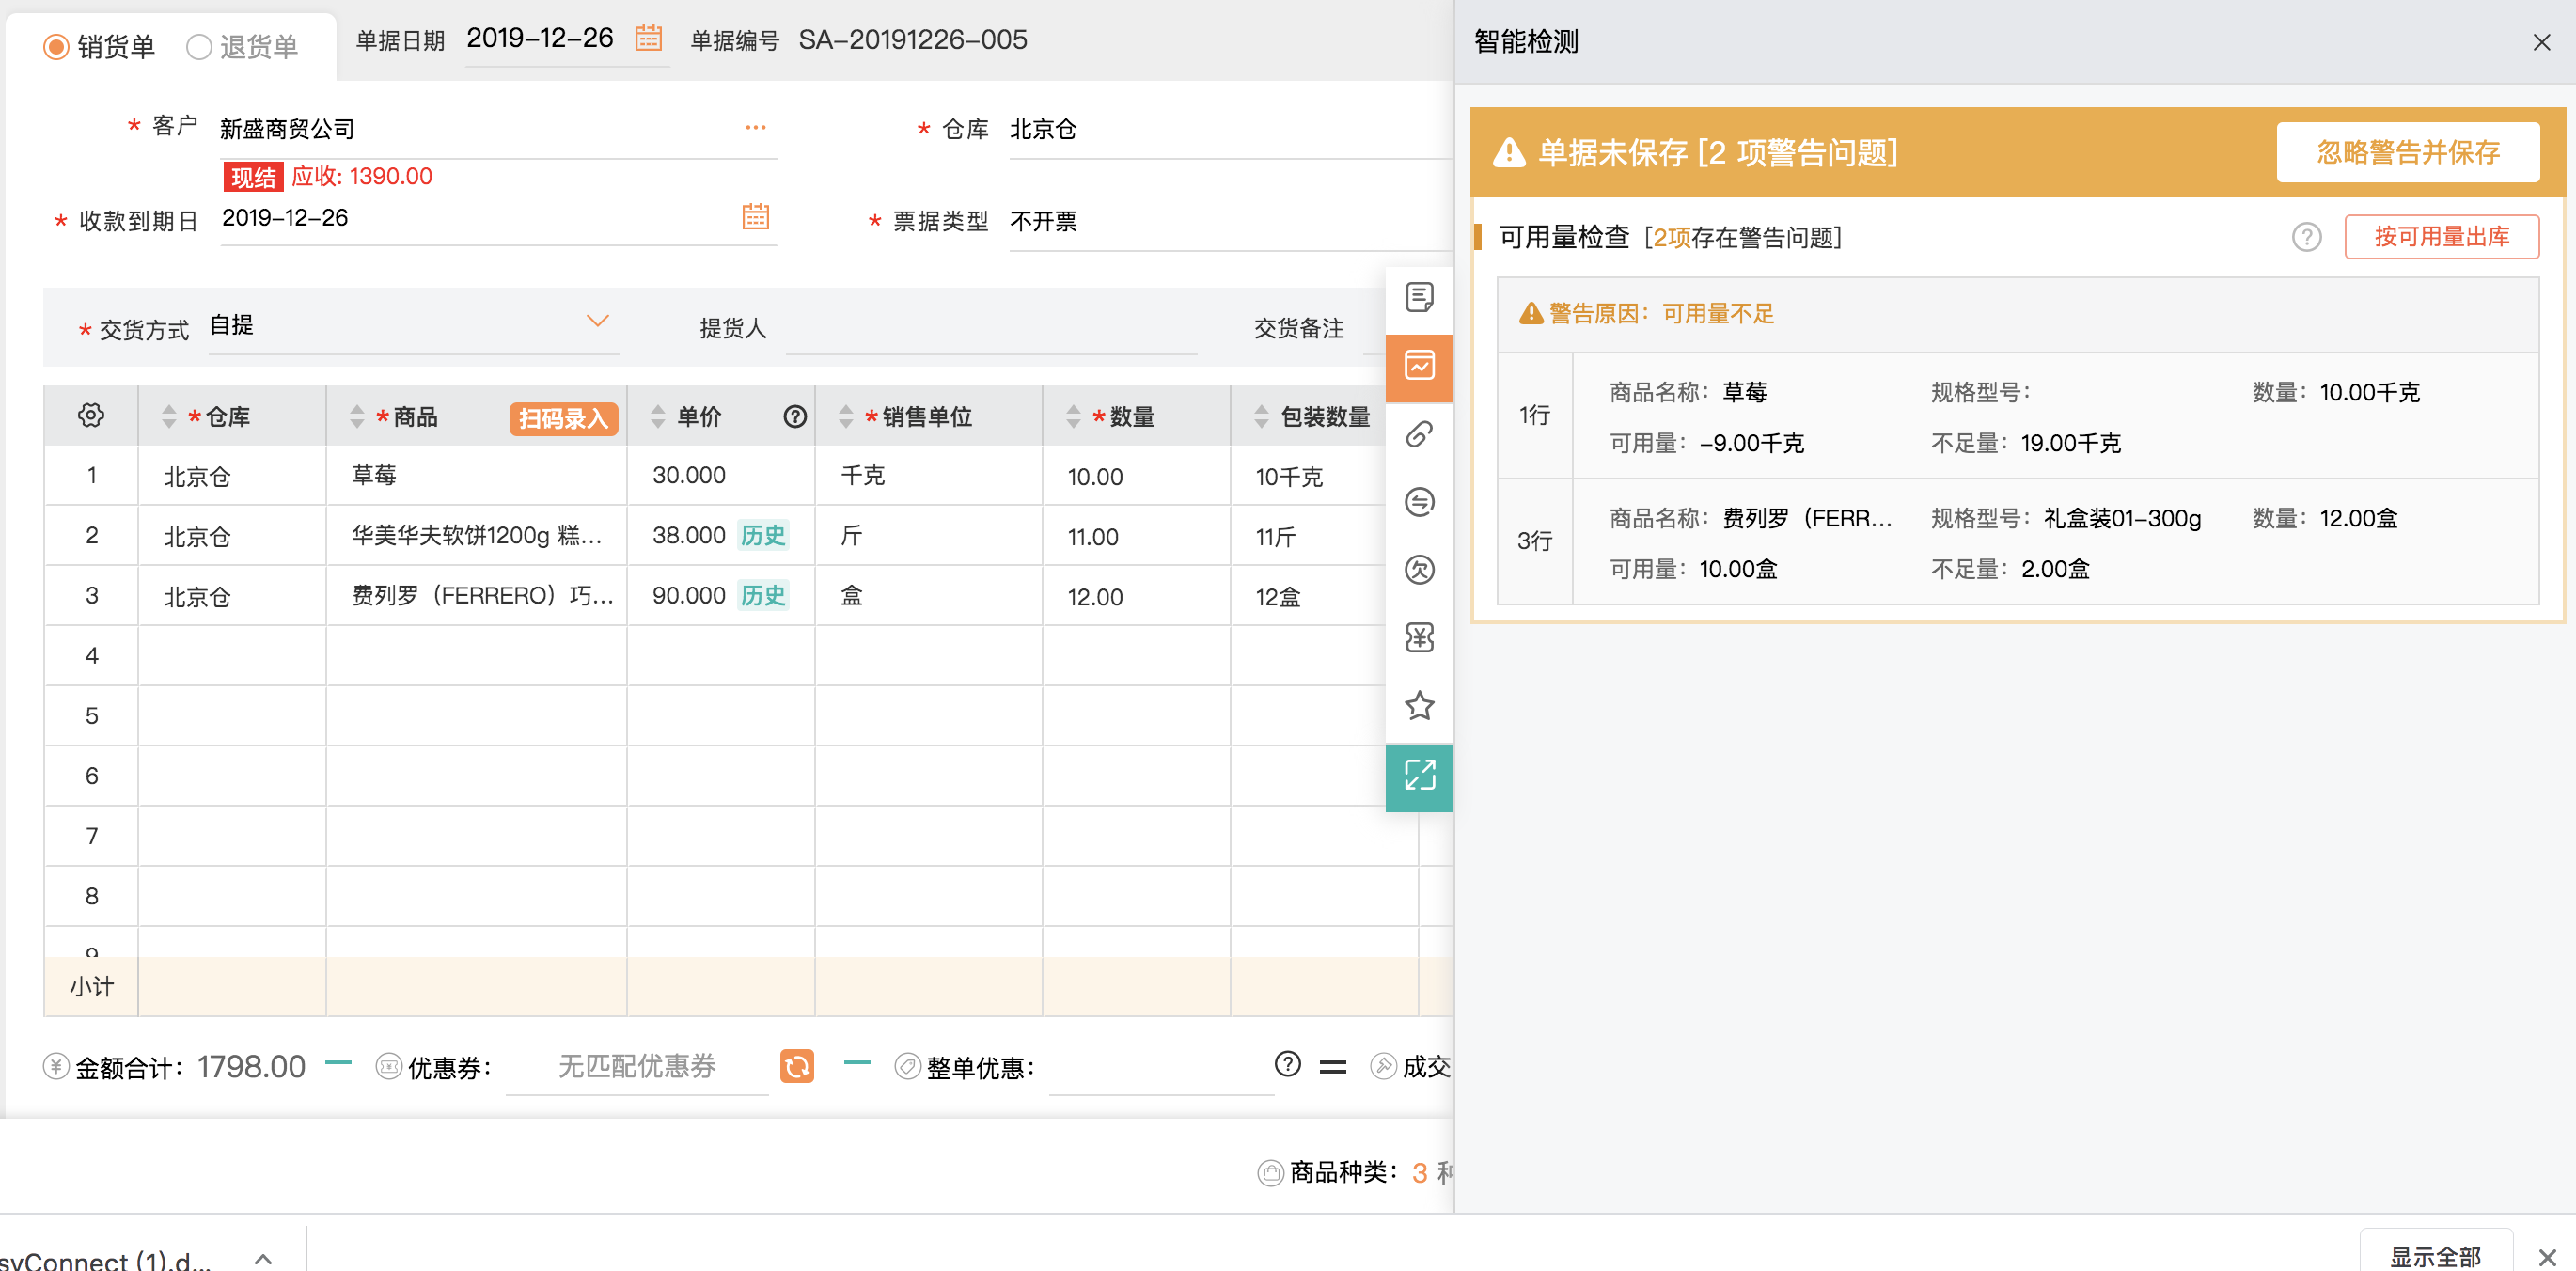This screenshot has height=1271, width=2576.
Task: Click the star/favorite icon in sidebar
Action: point(1420,706)
